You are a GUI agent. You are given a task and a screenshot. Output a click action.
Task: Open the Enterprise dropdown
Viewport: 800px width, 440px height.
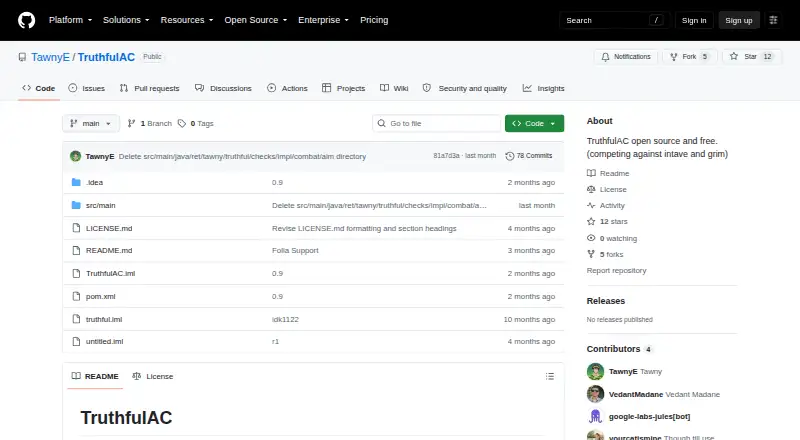pyautogui.click(x=323, y=20)
